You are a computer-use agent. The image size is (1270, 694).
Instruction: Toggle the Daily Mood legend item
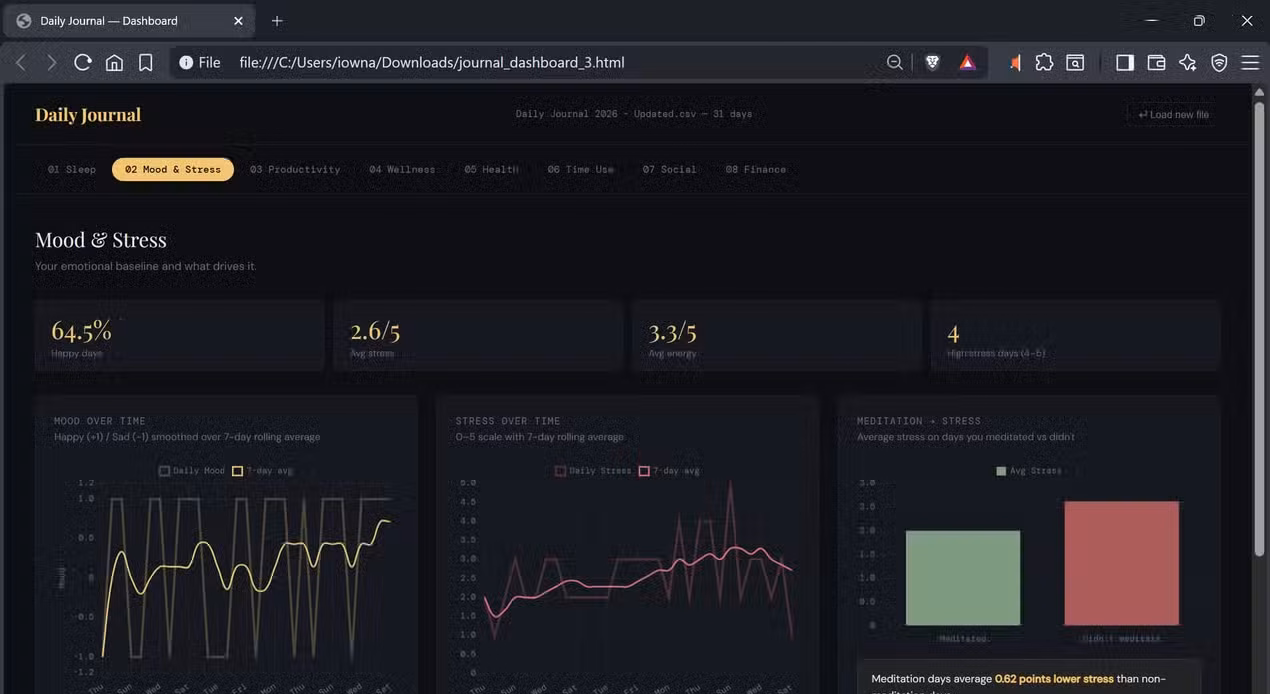point(192,470)
